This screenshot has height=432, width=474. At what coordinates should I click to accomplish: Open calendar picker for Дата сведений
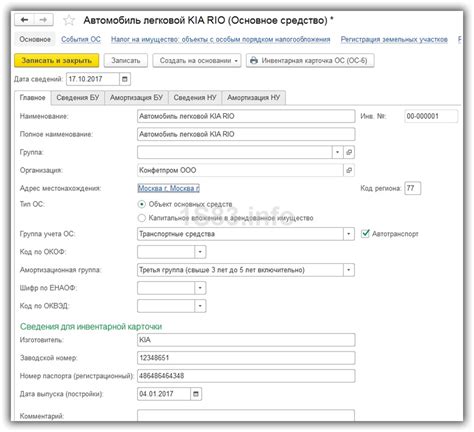(125, 79)
